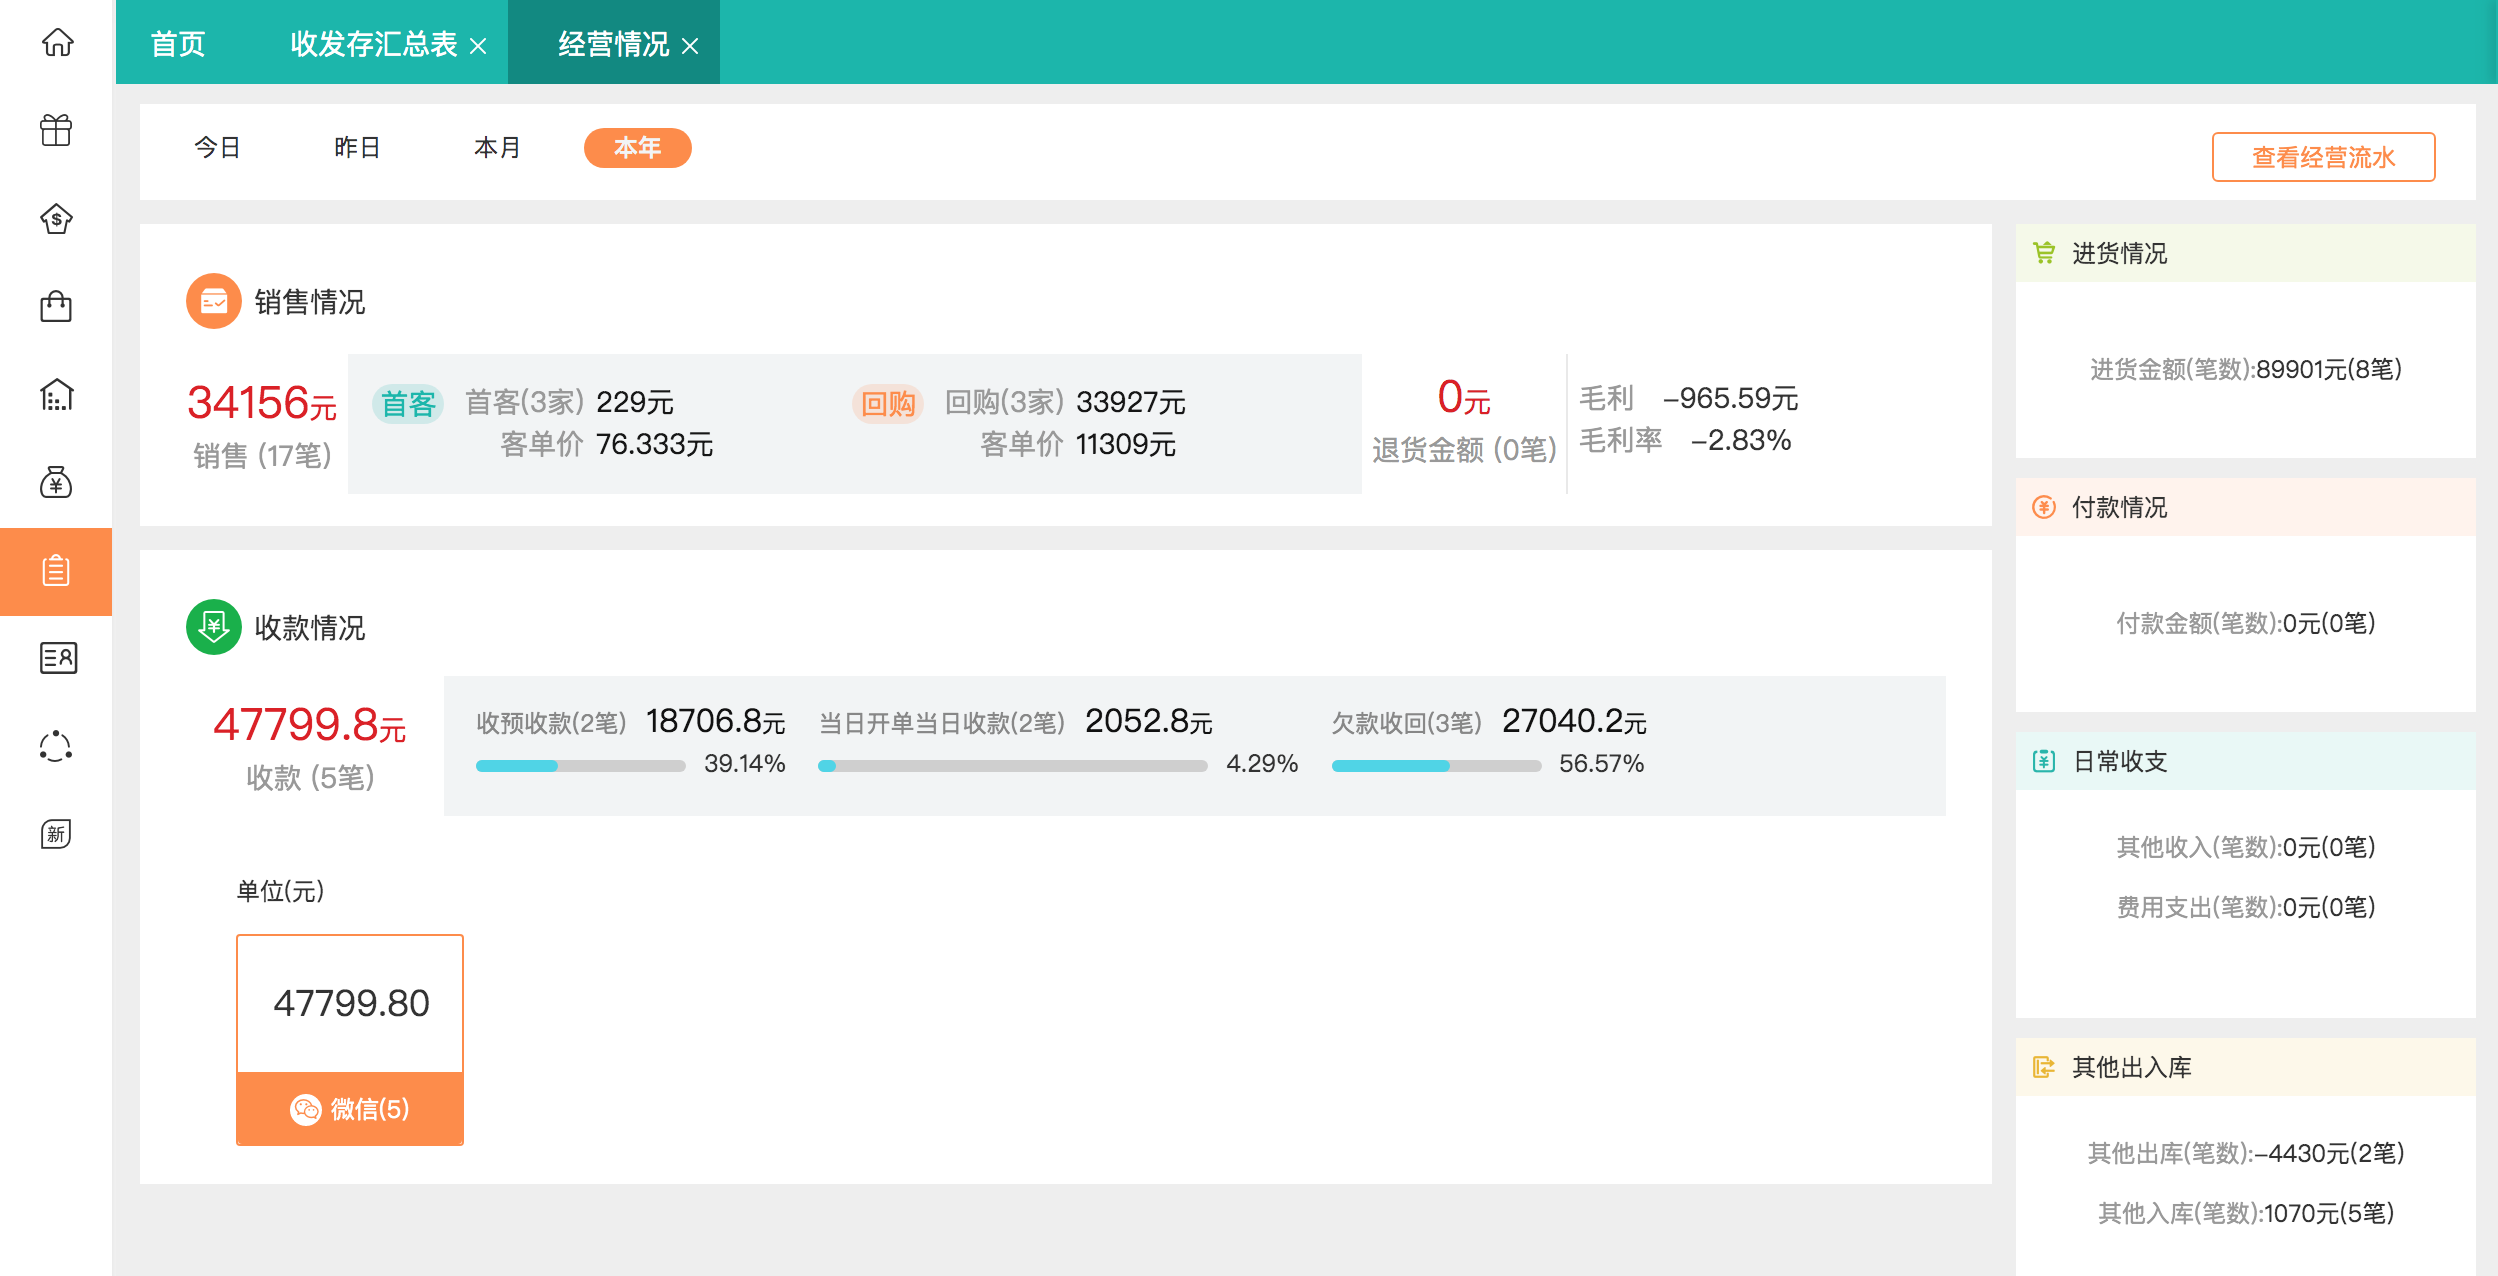Toggle 本年 active period selection
Viewport: 2498px width, 1276px height.
[x=638, y=150]
